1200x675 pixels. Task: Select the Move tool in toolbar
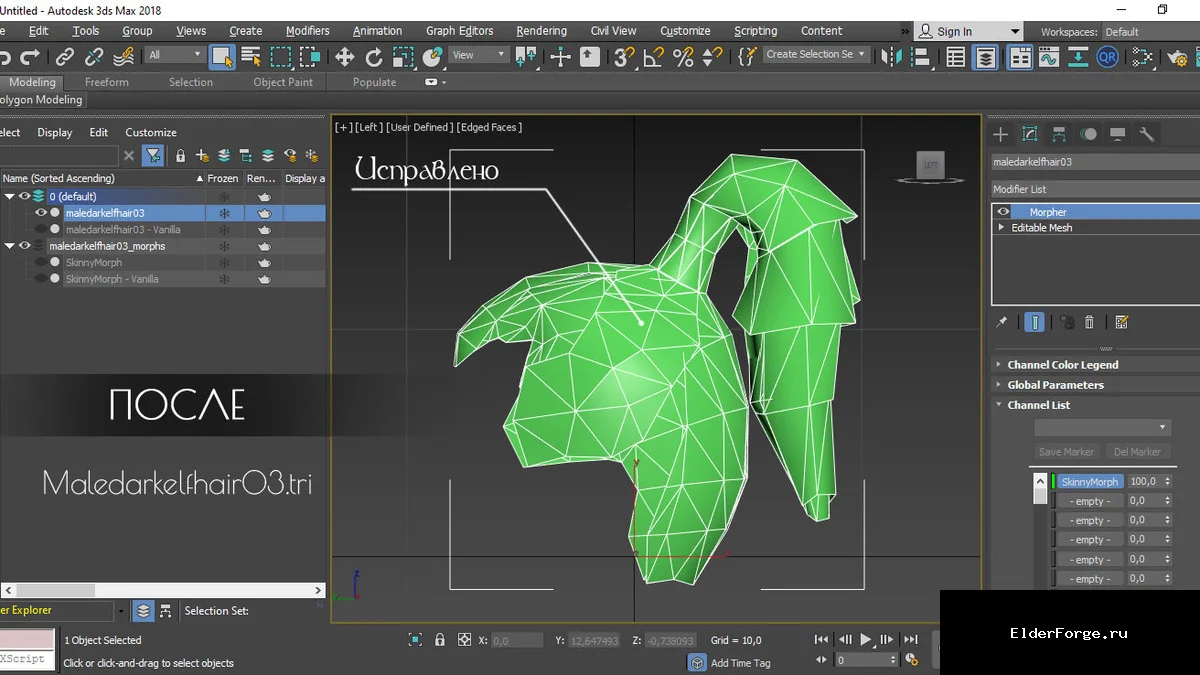[345, 57]
